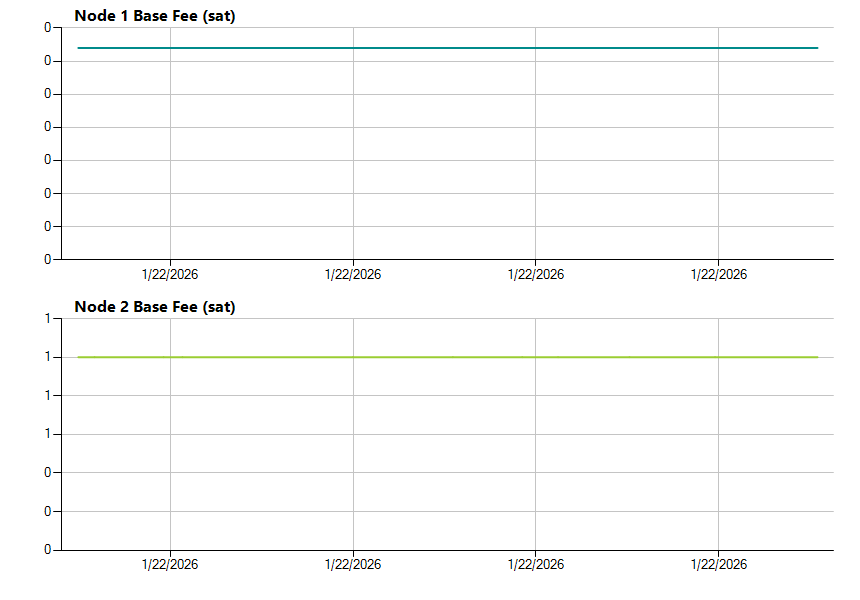Click second 1/22/2026 label under Node 1 chart
860x600 pixels.
click(353, 274)
